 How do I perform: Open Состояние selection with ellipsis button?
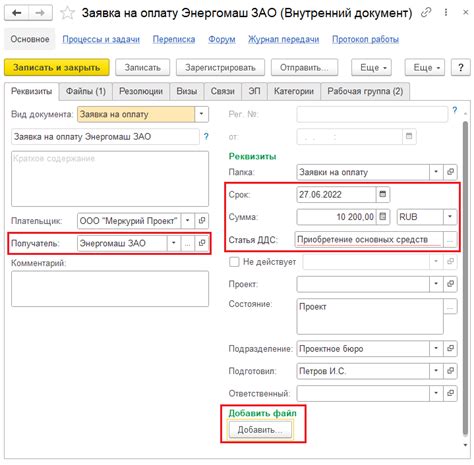pos(450,306)
